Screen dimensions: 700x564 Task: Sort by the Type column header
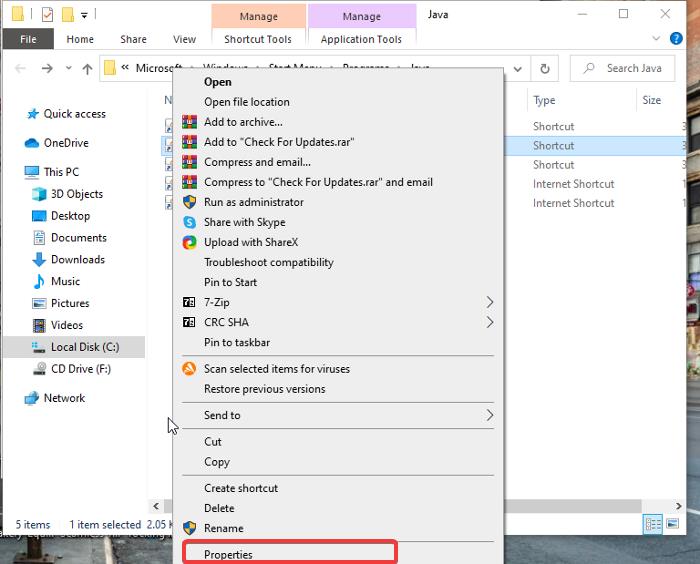544,100
